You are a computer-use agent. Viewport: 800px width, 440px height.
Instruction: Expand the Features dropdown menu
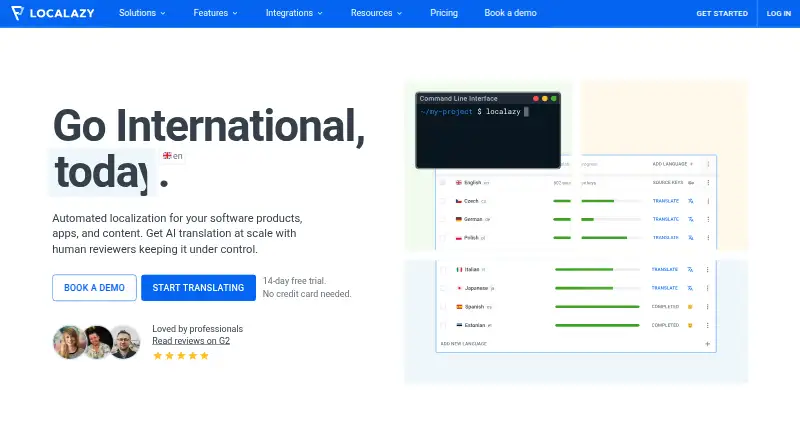coord(215,13)
